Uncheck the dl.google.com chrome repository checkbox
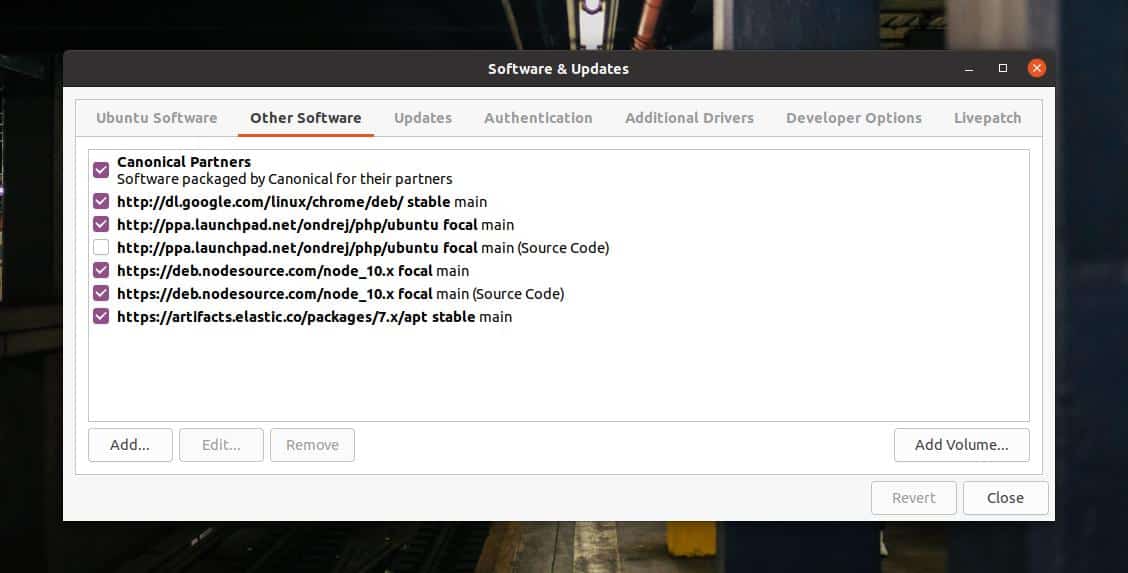 [x=101, y=201]
